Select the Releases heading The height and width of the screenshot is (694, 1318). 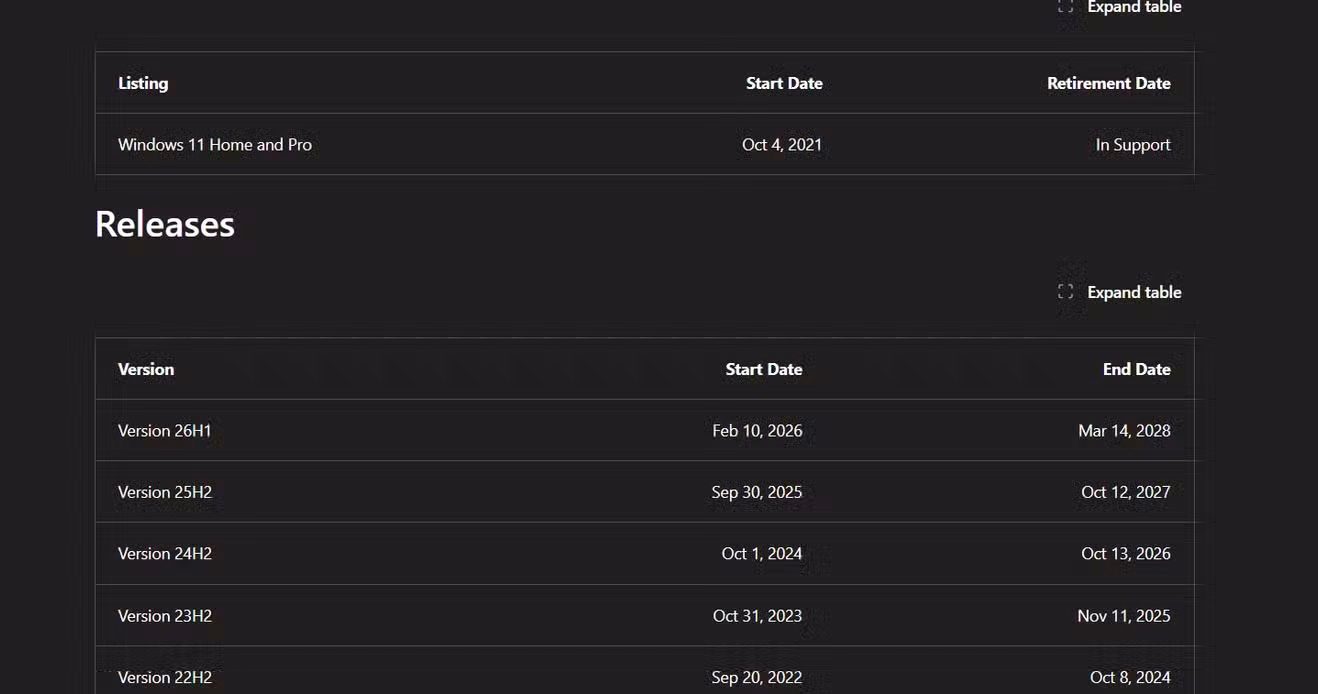click(x=165, y=224)
